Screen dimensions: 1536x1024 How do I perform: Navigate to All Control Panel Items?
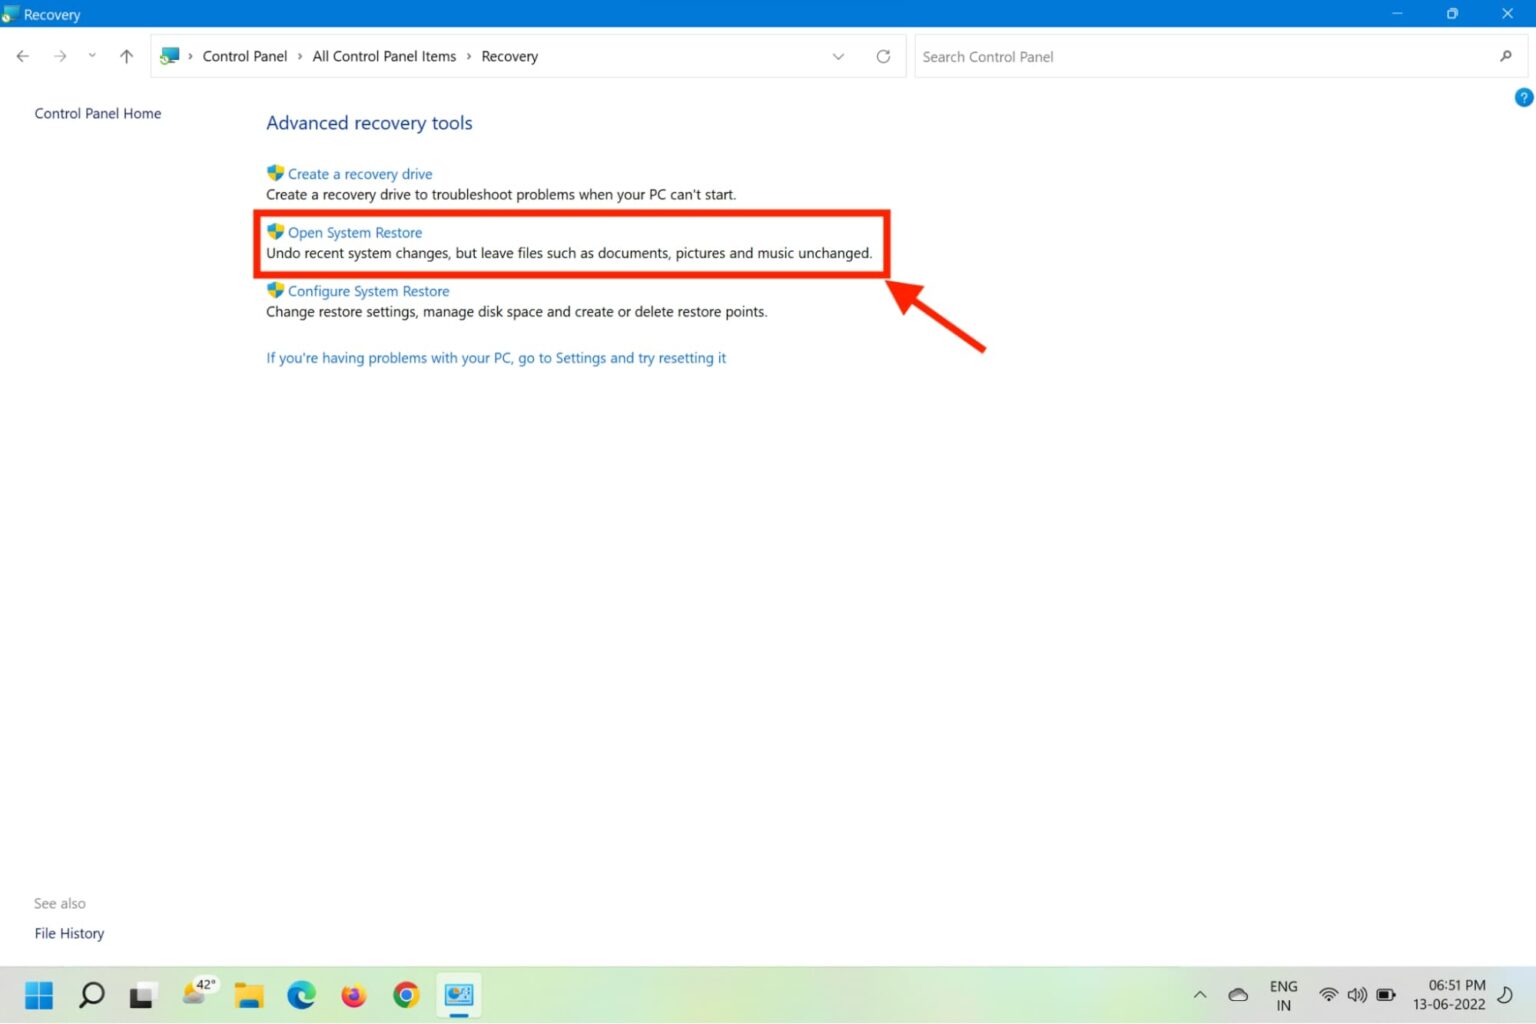(x=384, y=56)
